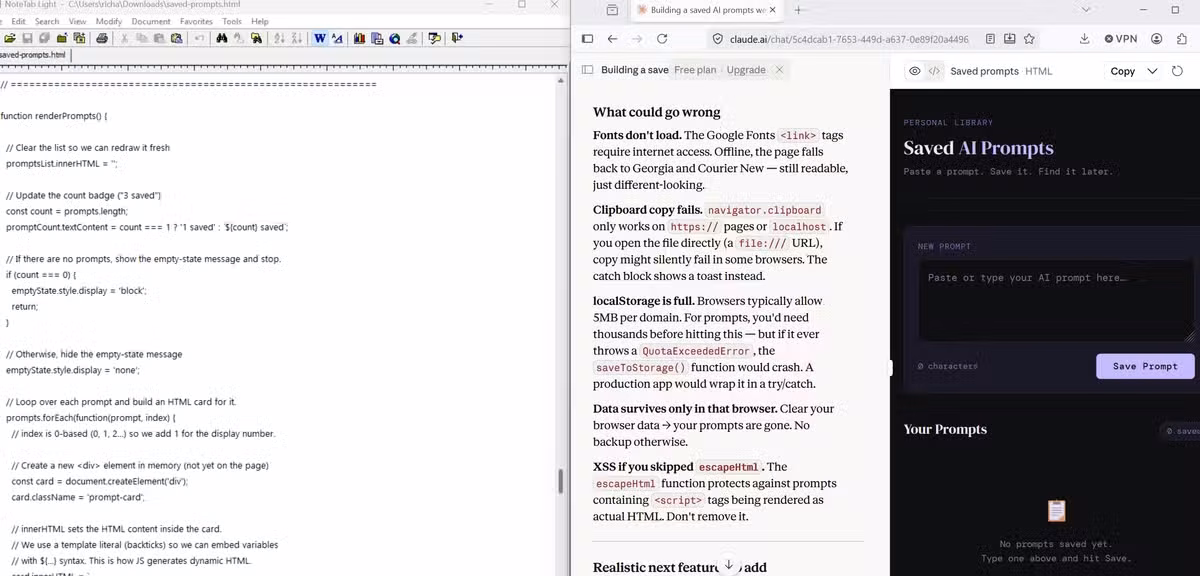1200x576 pixels.
Task: Click the 'QuotaExceededError' code snippet in chat
Action: coord(694,351)
